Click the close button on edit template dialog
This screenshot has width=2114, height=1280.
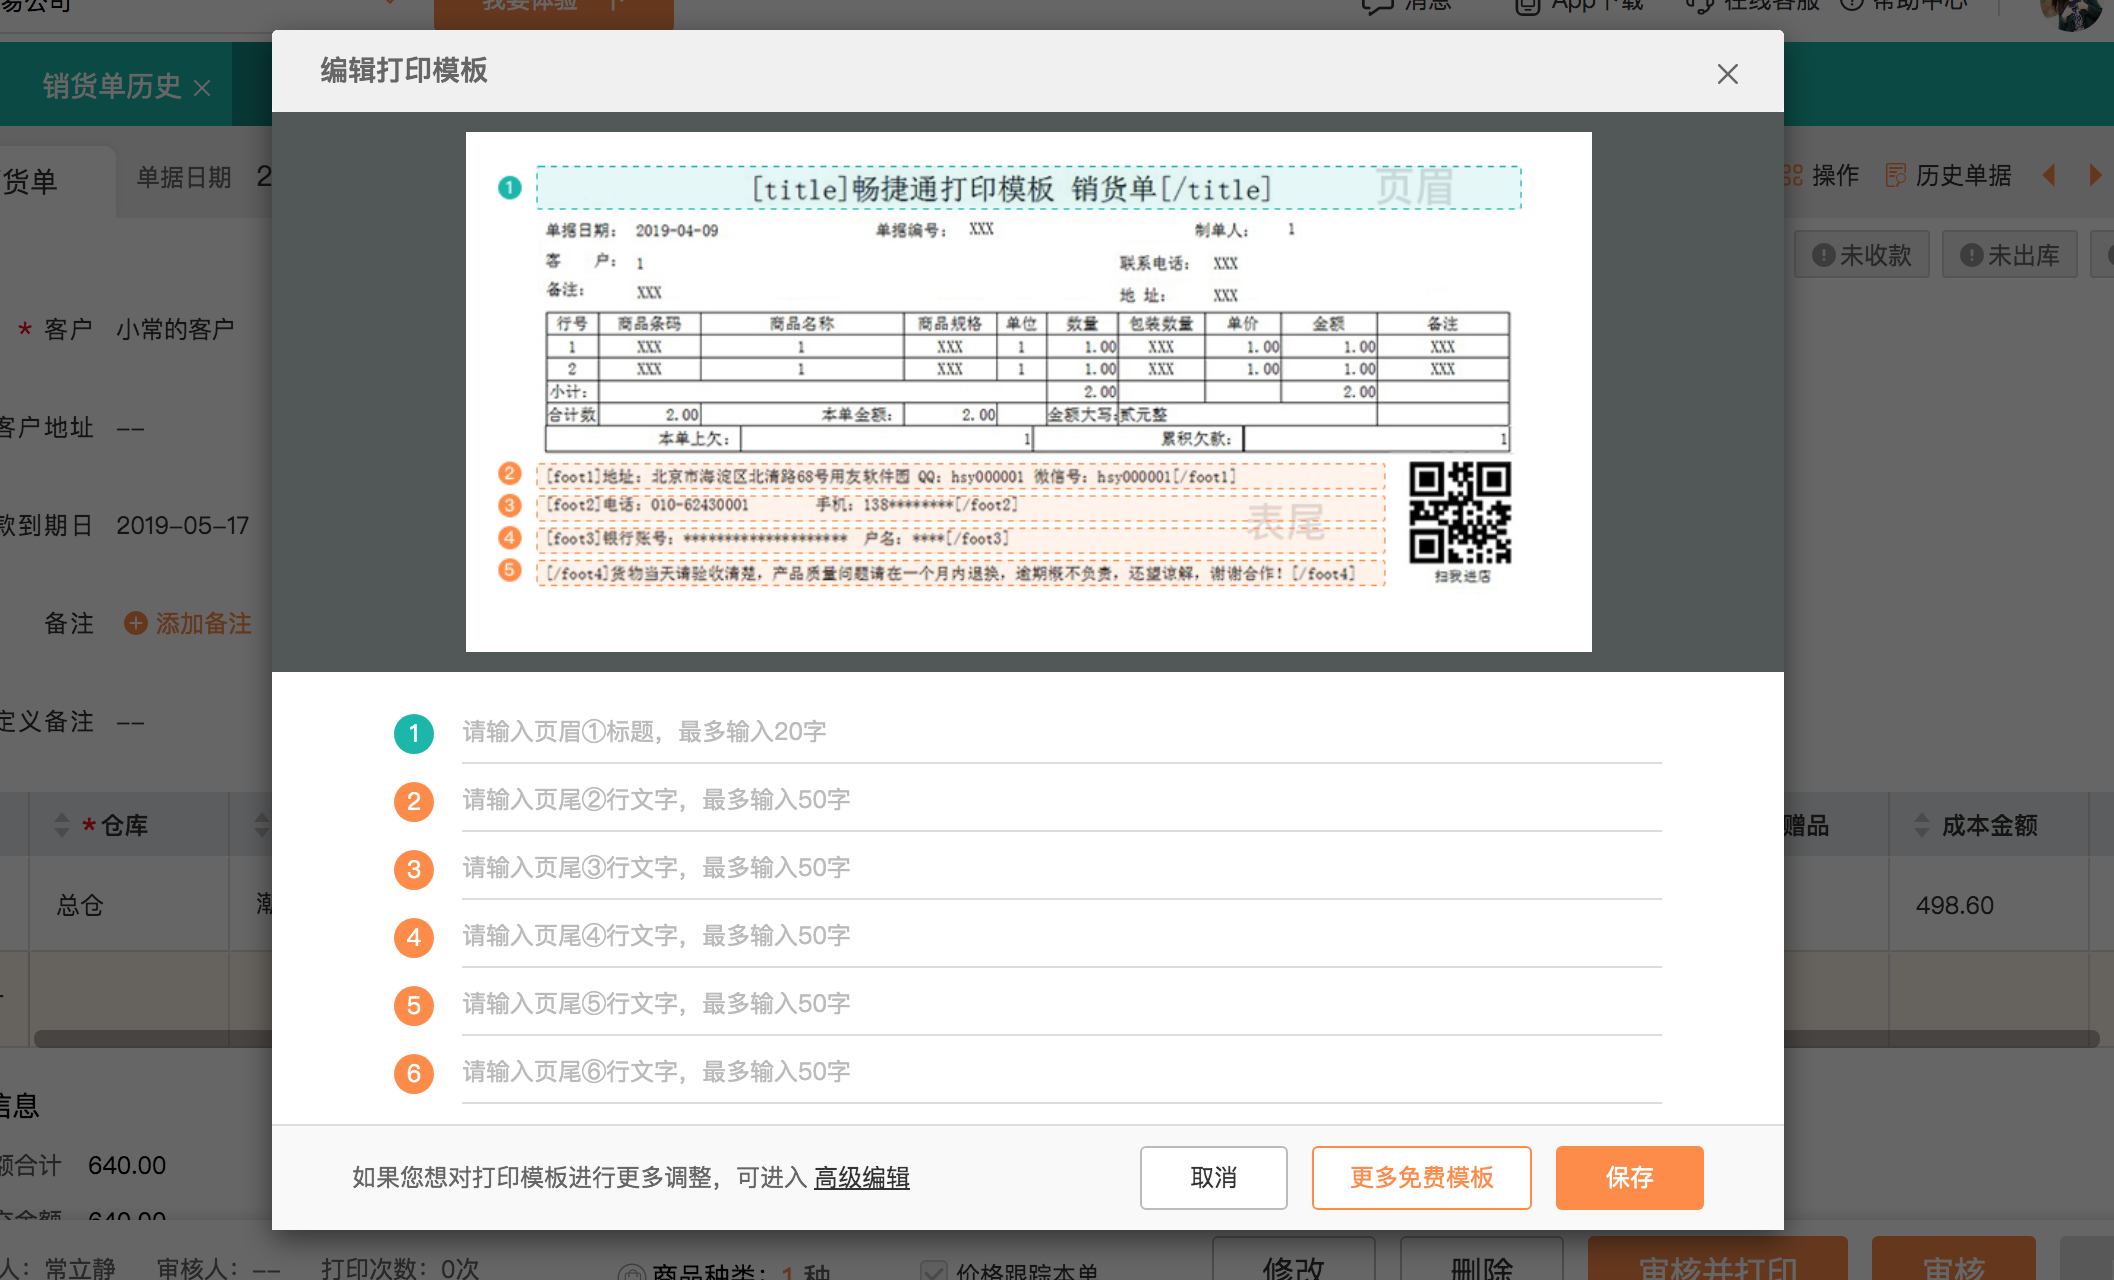click(1727, 74)
